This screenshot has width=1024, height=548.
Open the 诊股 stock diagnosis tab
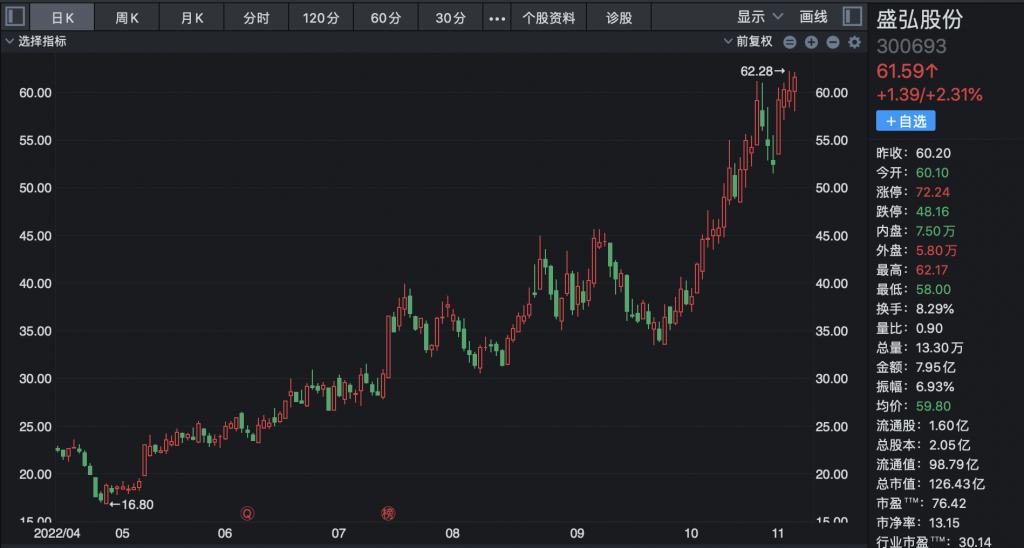click(619, 18)
